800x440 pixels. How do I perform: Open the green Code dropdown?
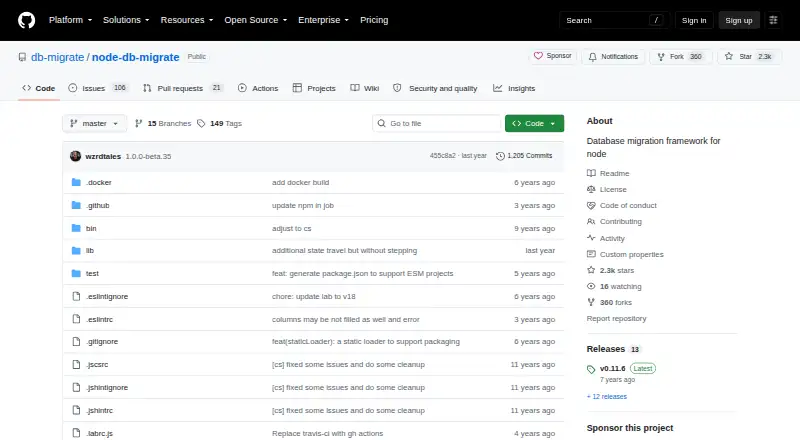[534, 124]
